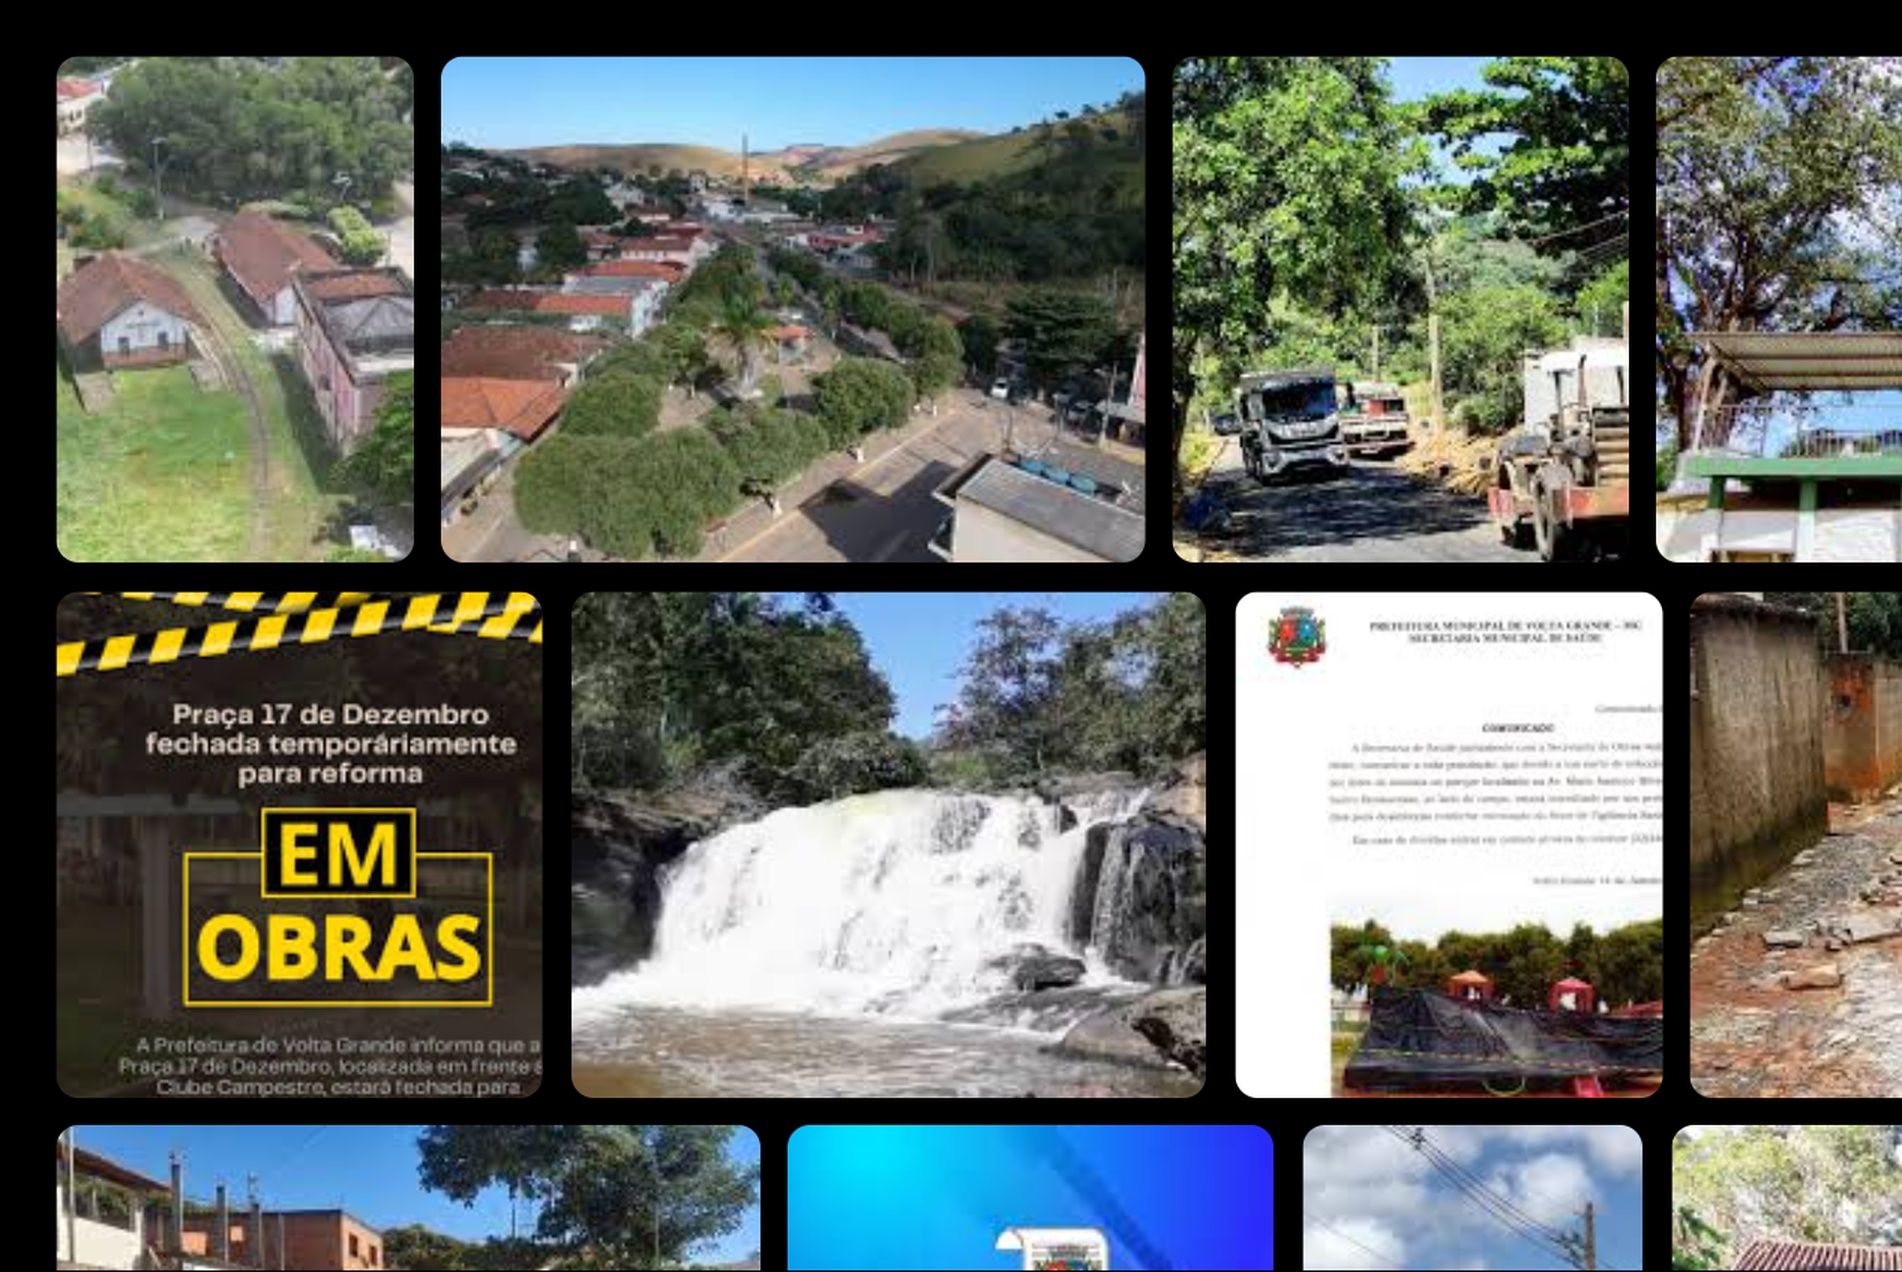This screenshot has width=1902, height=1272.
Task: Select the trees and tiled roof photo
Action: (1786, 1198)
